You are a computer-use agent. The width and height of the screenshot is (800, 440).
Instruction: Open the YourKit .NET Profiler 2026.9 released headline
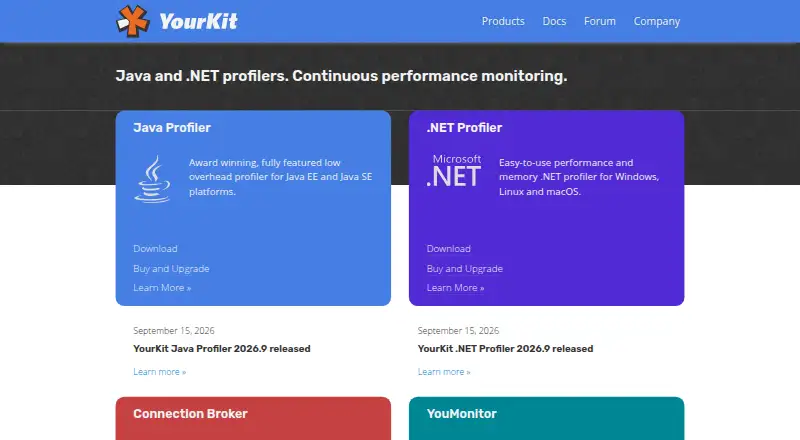[x=505, y=349]
